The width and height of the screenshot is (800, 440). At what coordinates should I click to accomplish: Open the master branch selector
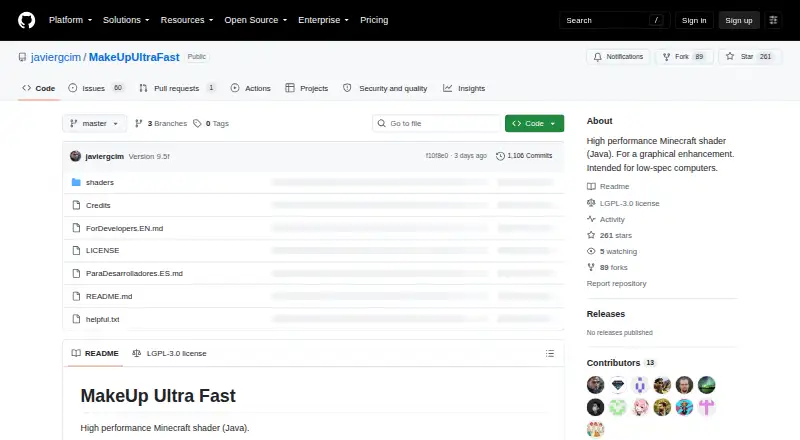(94, 124)
